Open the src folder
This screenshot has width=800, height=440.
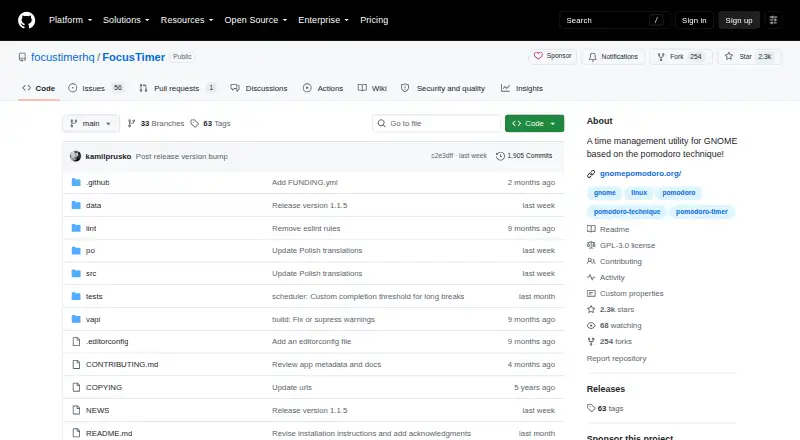[91, 274]
